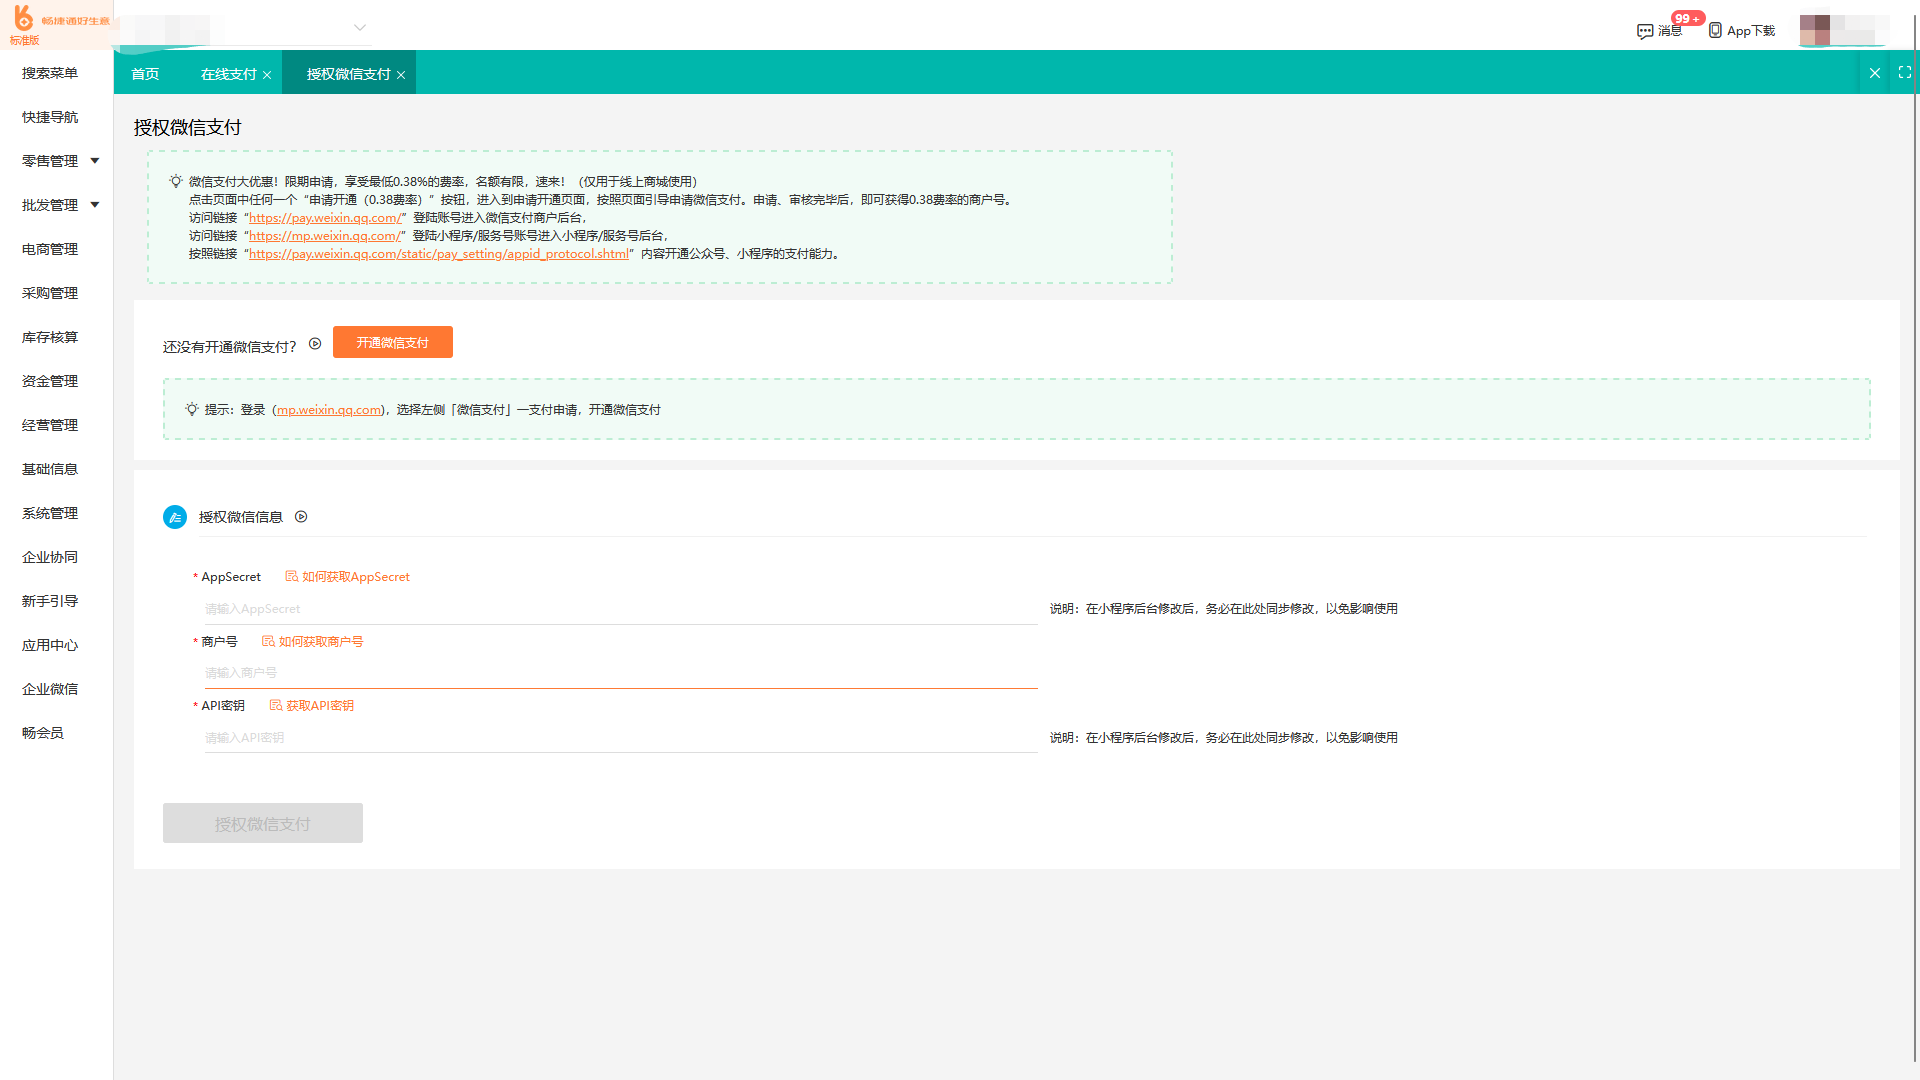The height and width of the screenshot is (1080, 1920).
Task: Open App下载 mobile app download
Action: (x=1743, y=29)
